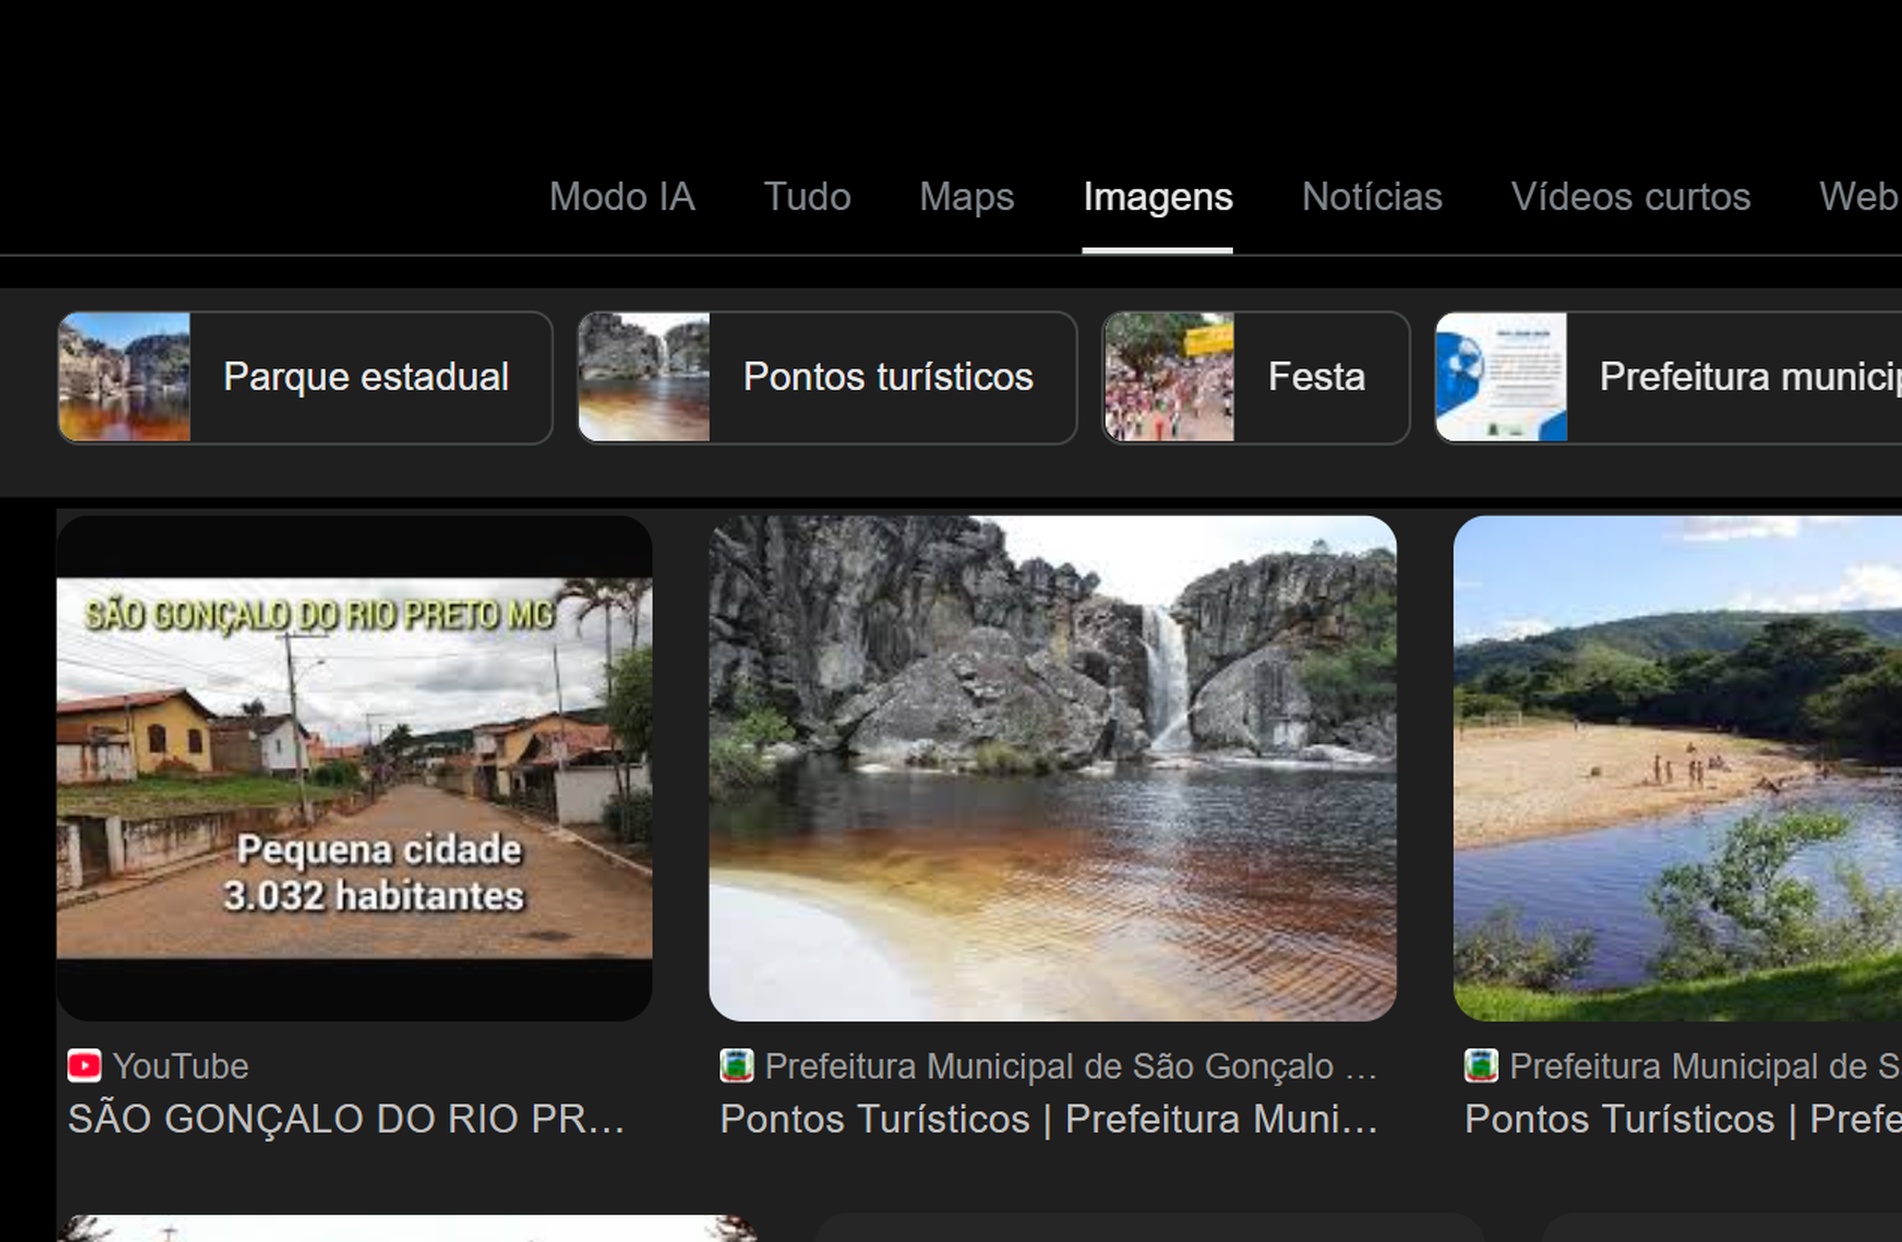Select the Imagens tab
Screen dimensions: 1902x1242
coord(1157,197)
